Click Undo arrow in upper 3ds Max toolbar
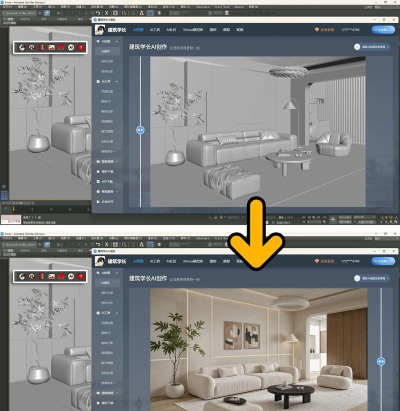The image size is (400, 411). (98, 13)
